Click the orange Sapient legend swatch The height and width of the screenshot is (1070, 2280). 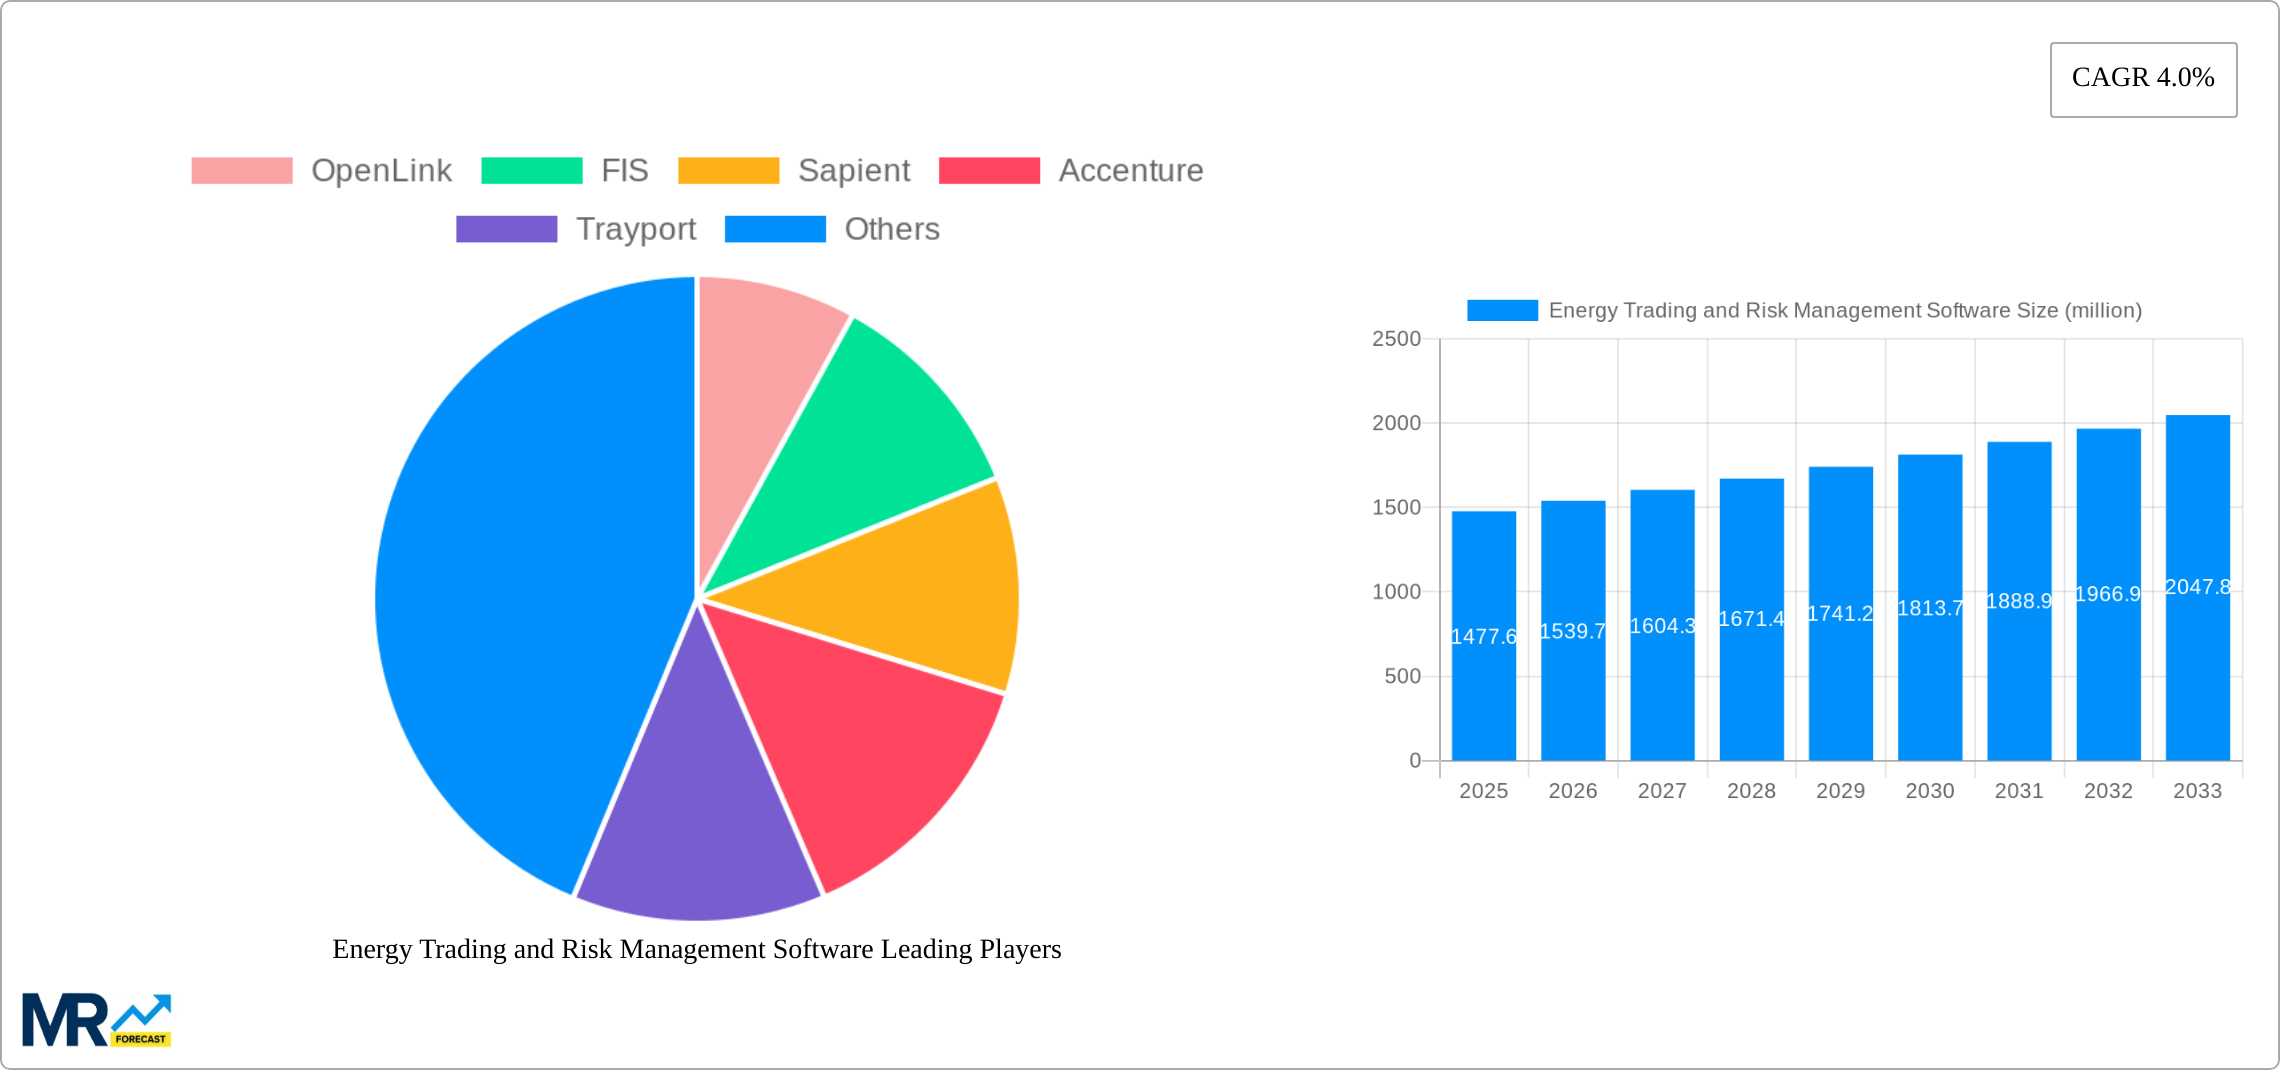[x=731, y=170]
